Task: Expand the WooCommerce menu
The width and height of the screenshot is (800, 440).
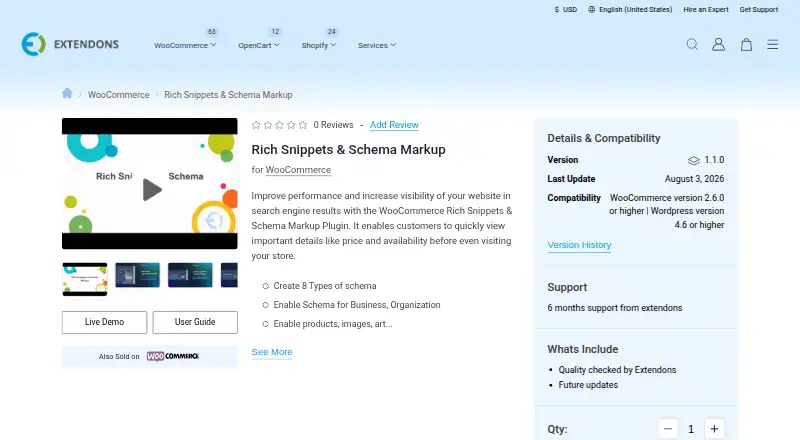Action: click(x=185, y=45)
